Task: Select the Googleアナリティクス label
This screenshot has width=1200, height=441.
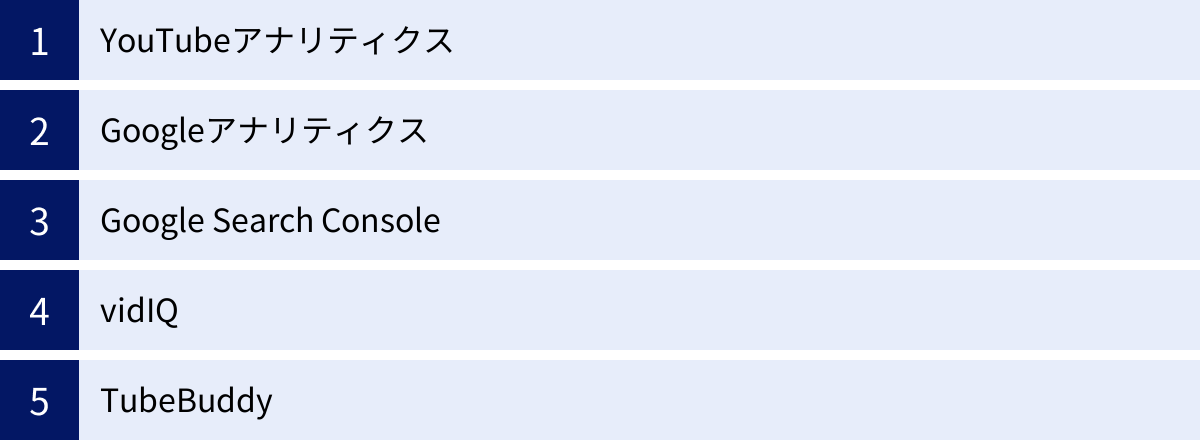Action: pos(264,131)
